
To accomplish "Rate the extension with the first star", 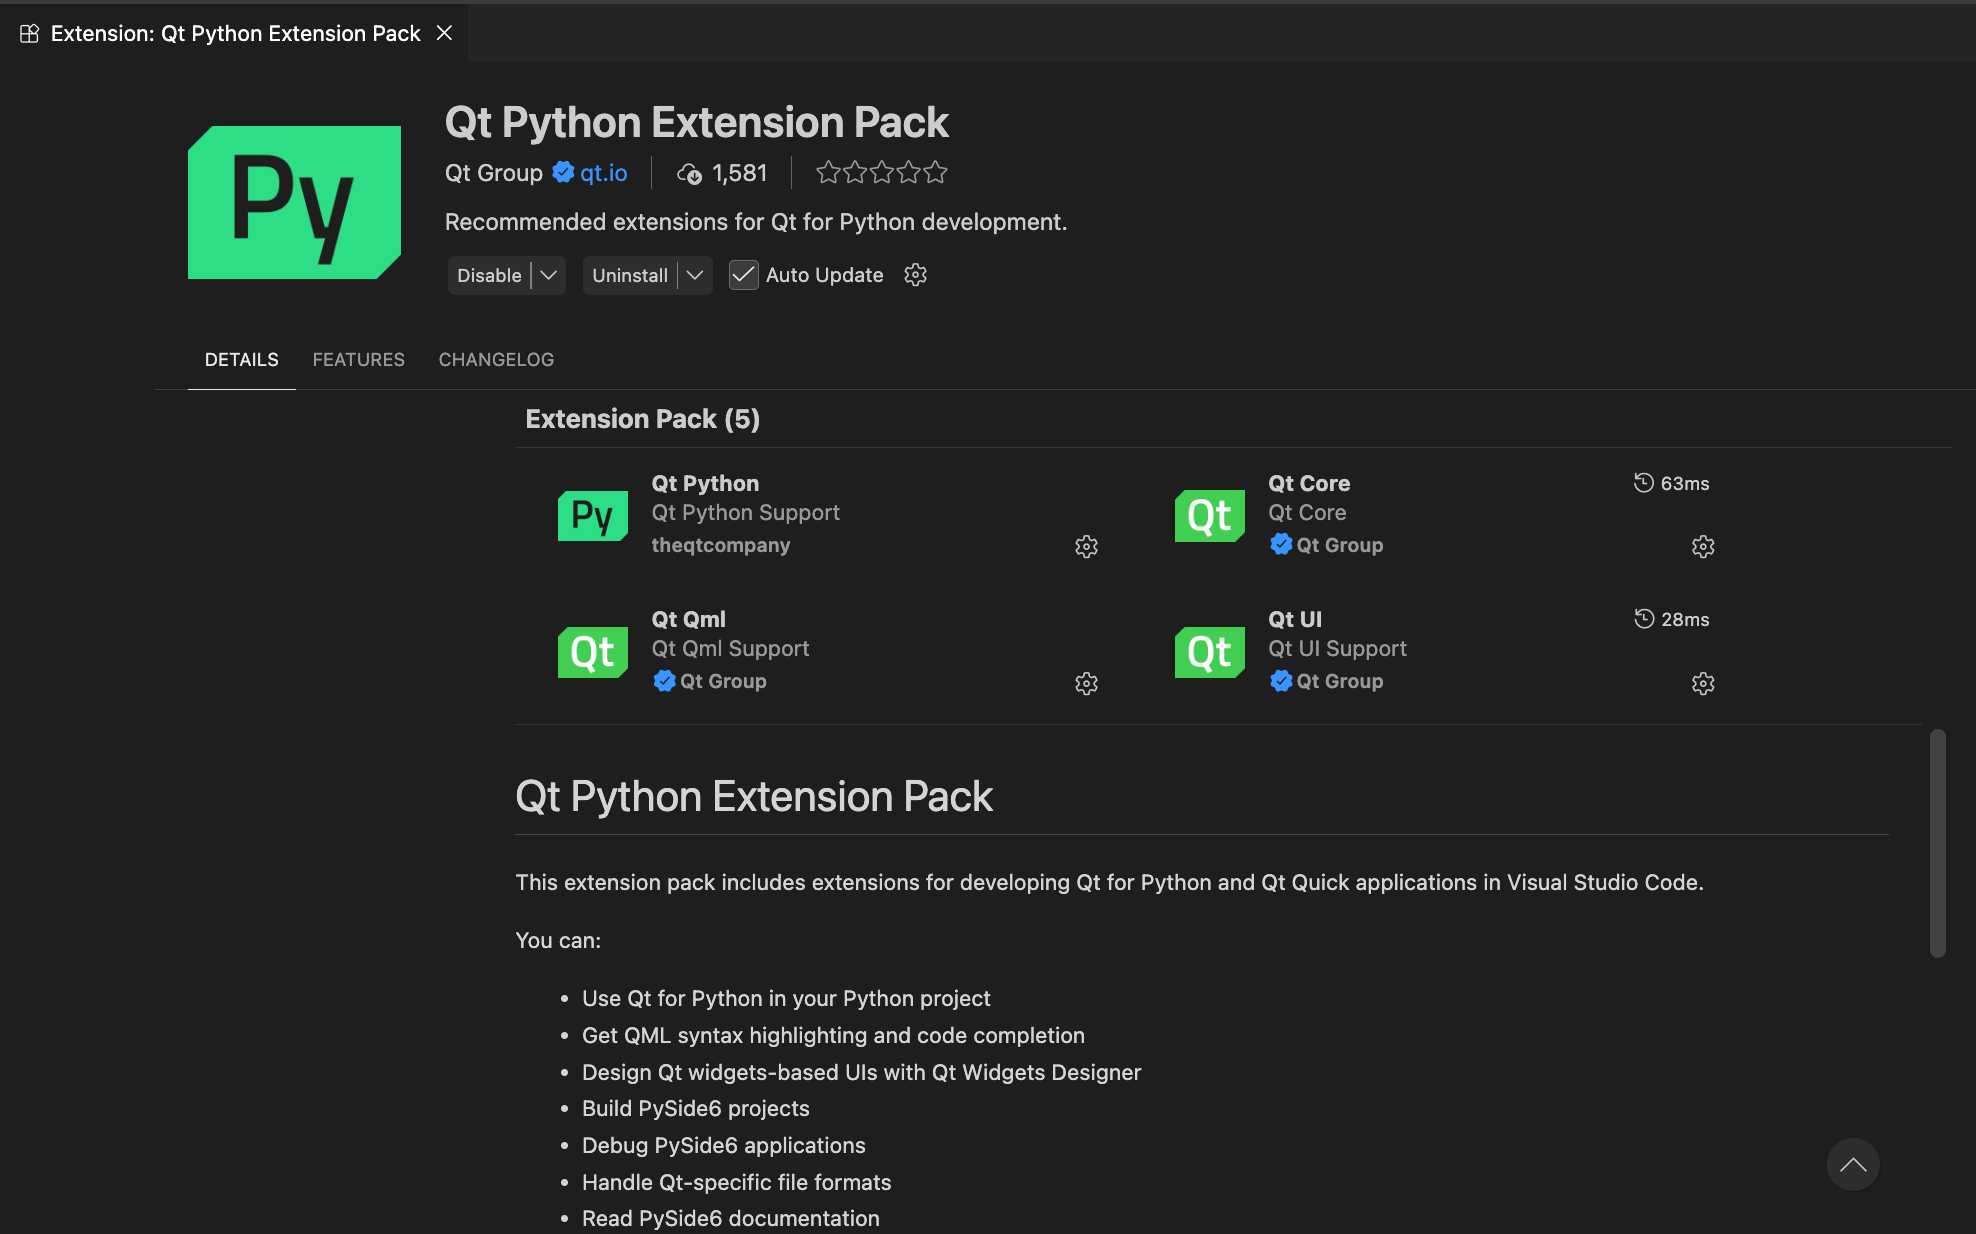I will (x=827, y=172).
